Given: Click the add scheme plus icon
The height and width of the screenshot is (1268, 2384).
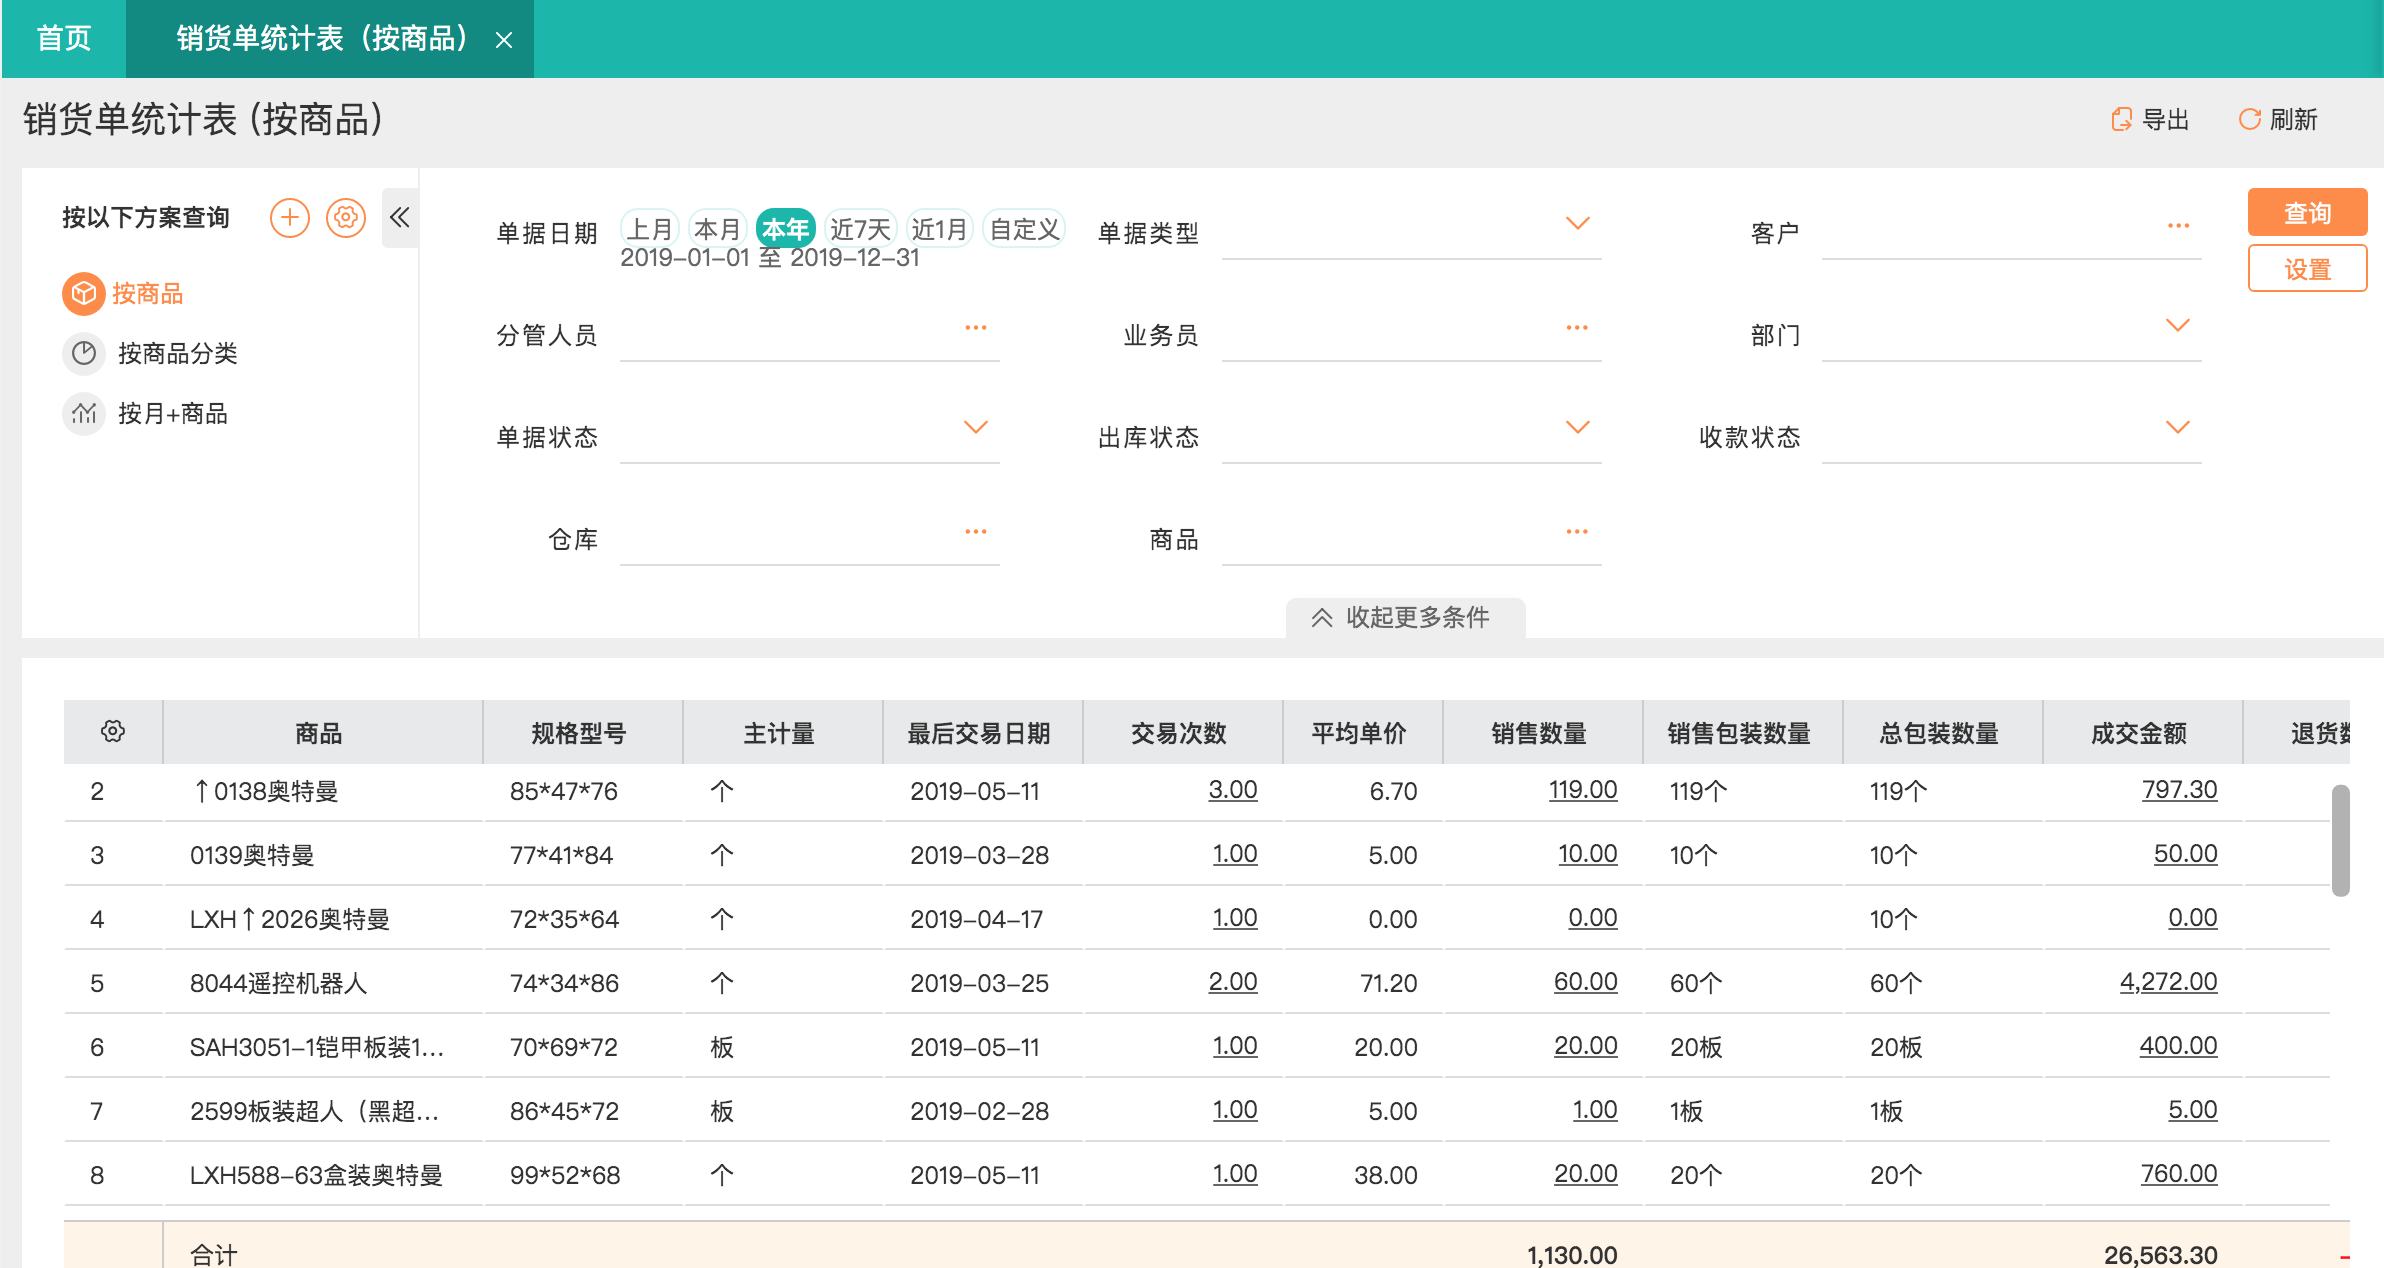Looking at the screenshot, I should coord(290,219).
